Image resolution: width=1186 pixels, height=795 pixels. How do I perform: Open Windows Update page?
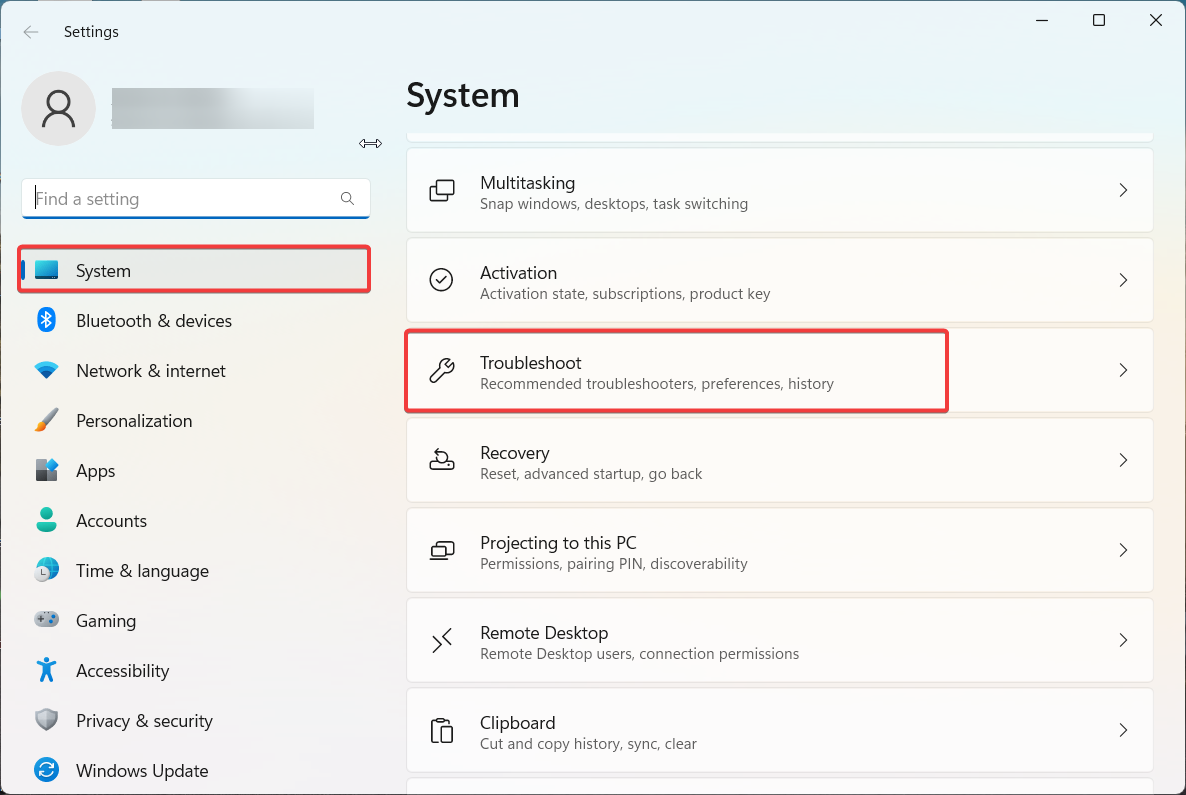pos(194,770)
